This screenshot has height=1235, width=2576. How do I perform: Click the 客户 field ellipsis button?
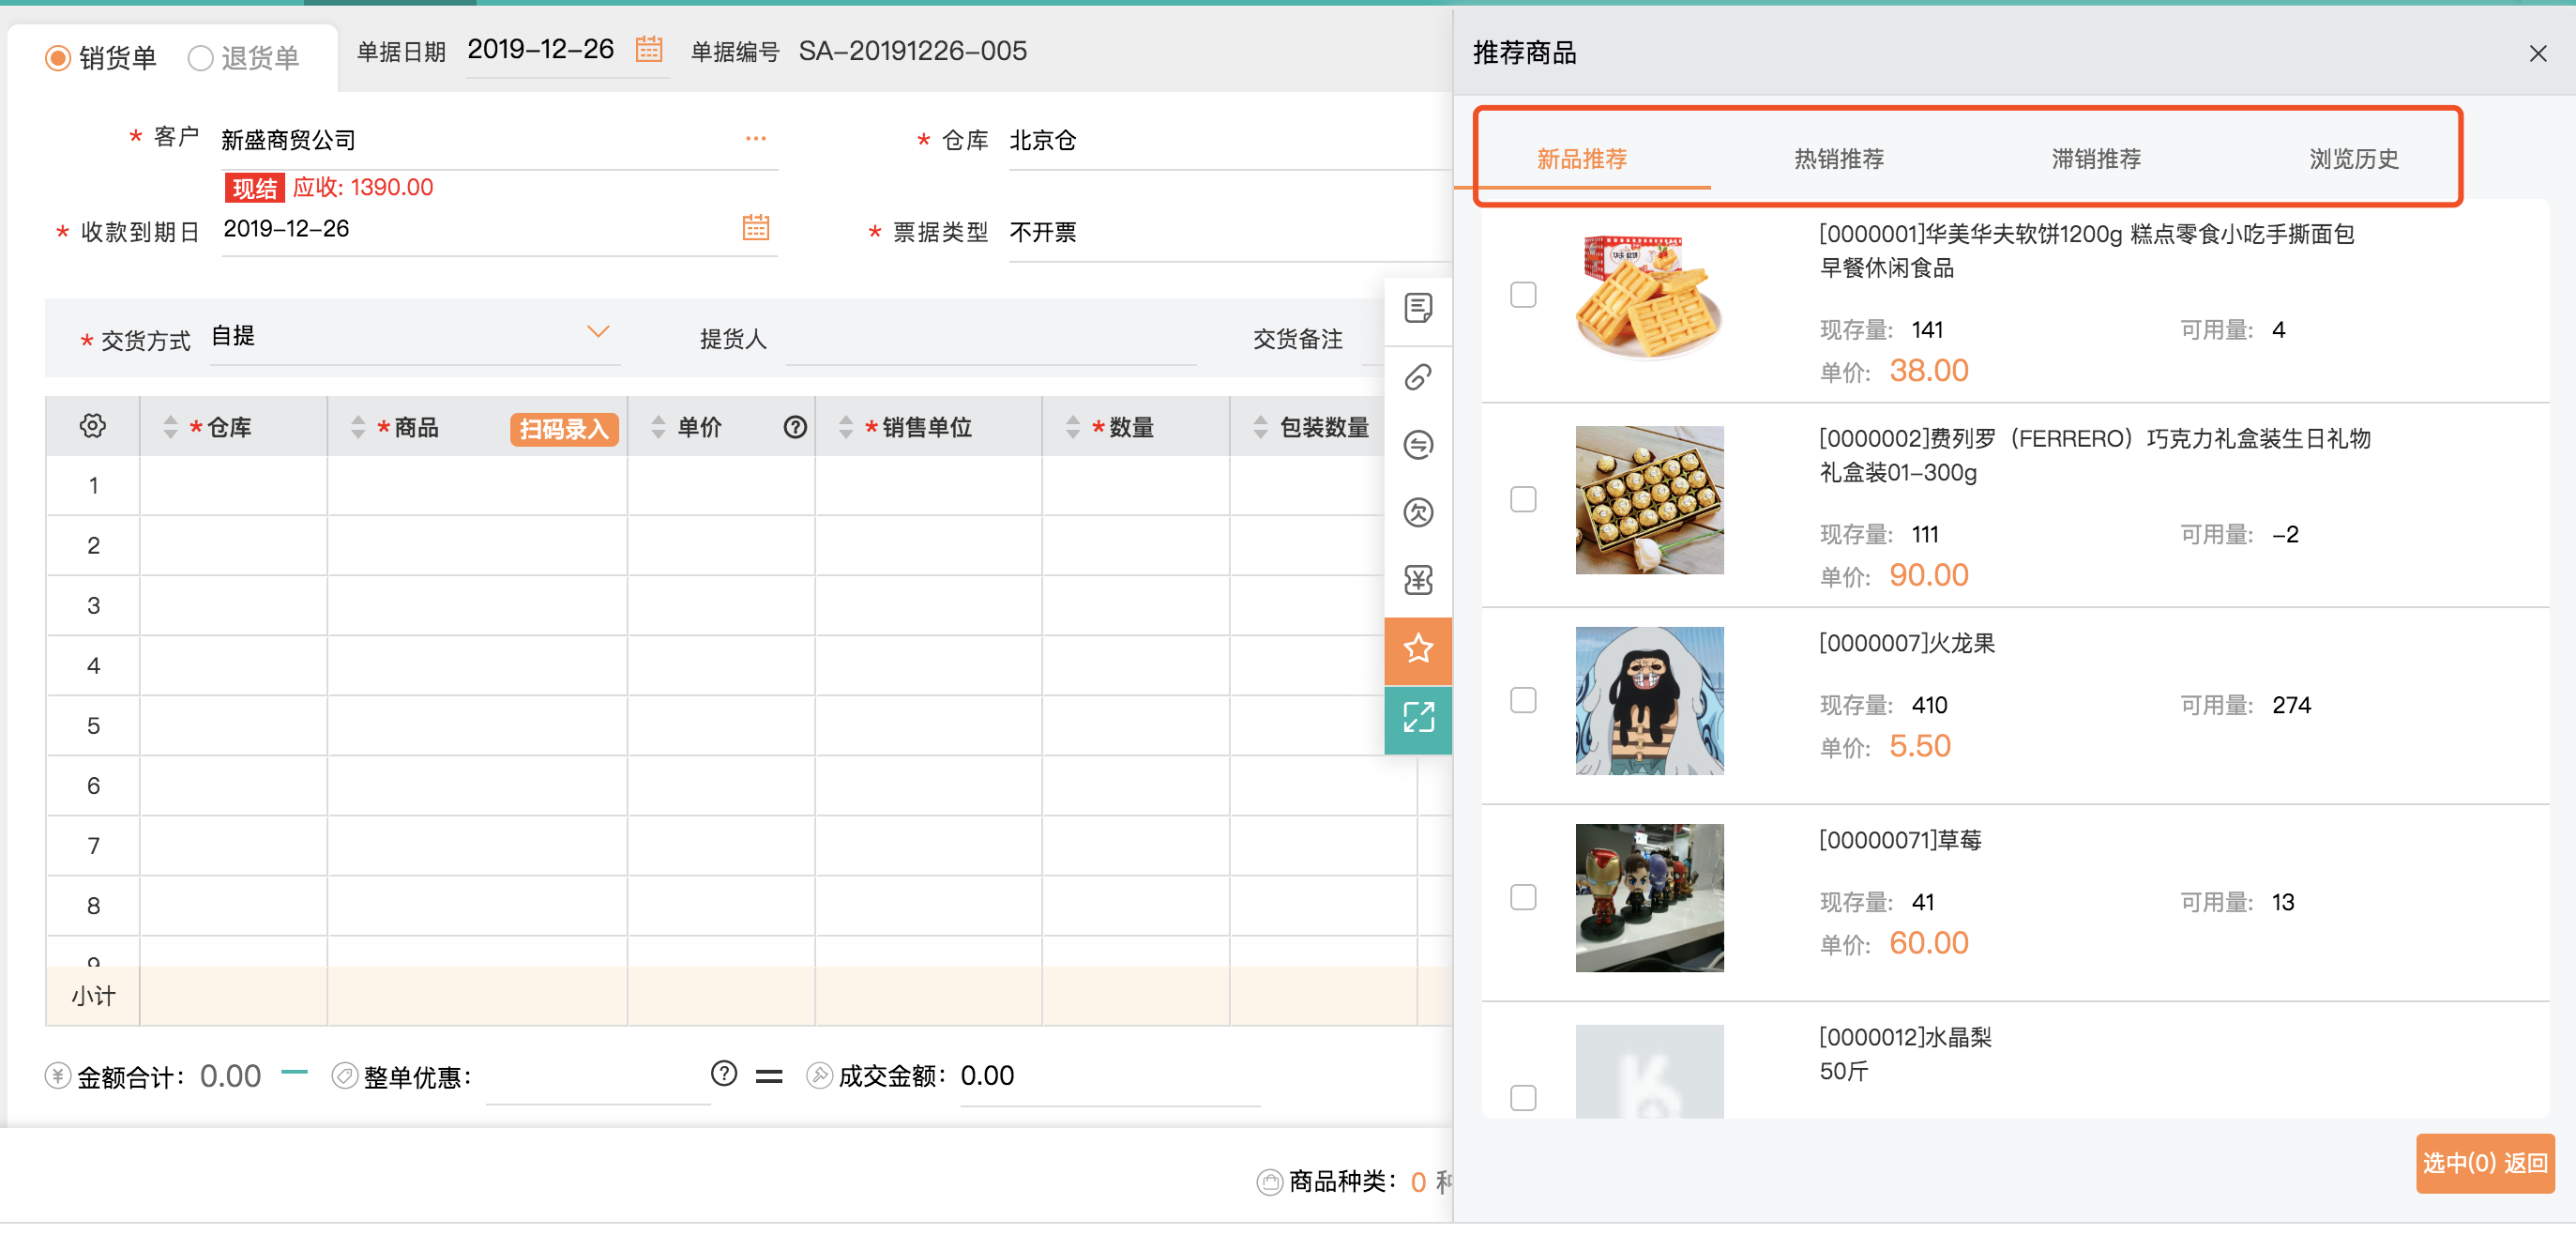(x=754, y=140)
